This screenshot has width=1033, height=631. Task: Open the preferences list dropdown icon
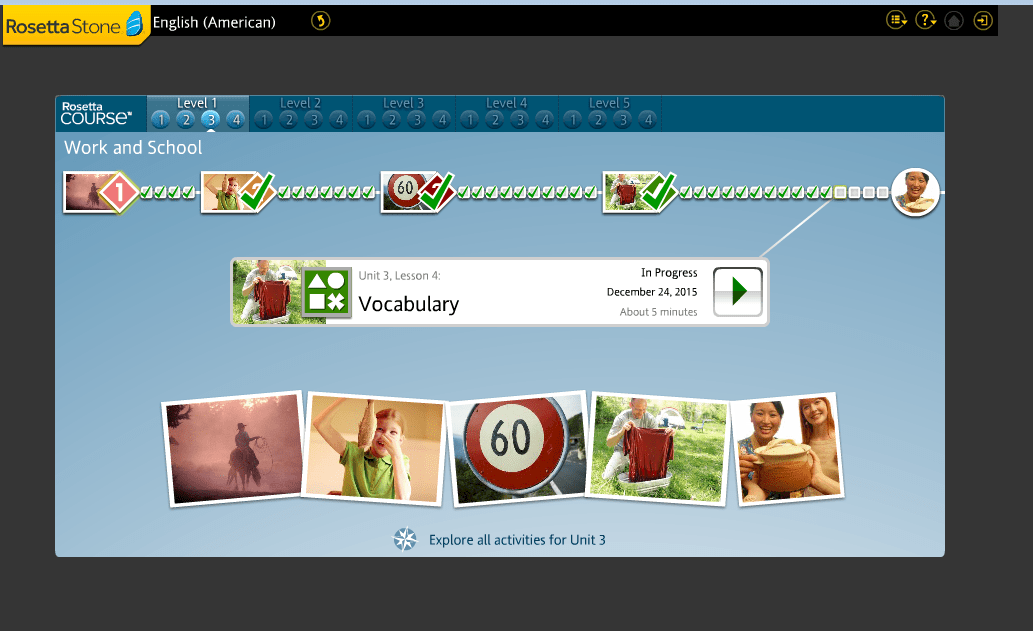click(897, 20)
